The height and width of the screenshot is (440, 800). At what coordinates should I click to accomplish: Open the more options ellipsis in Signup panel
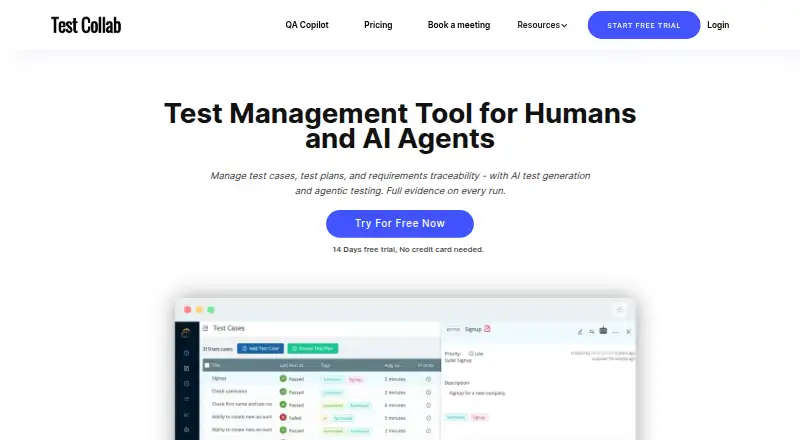click(x=615, y=332)
